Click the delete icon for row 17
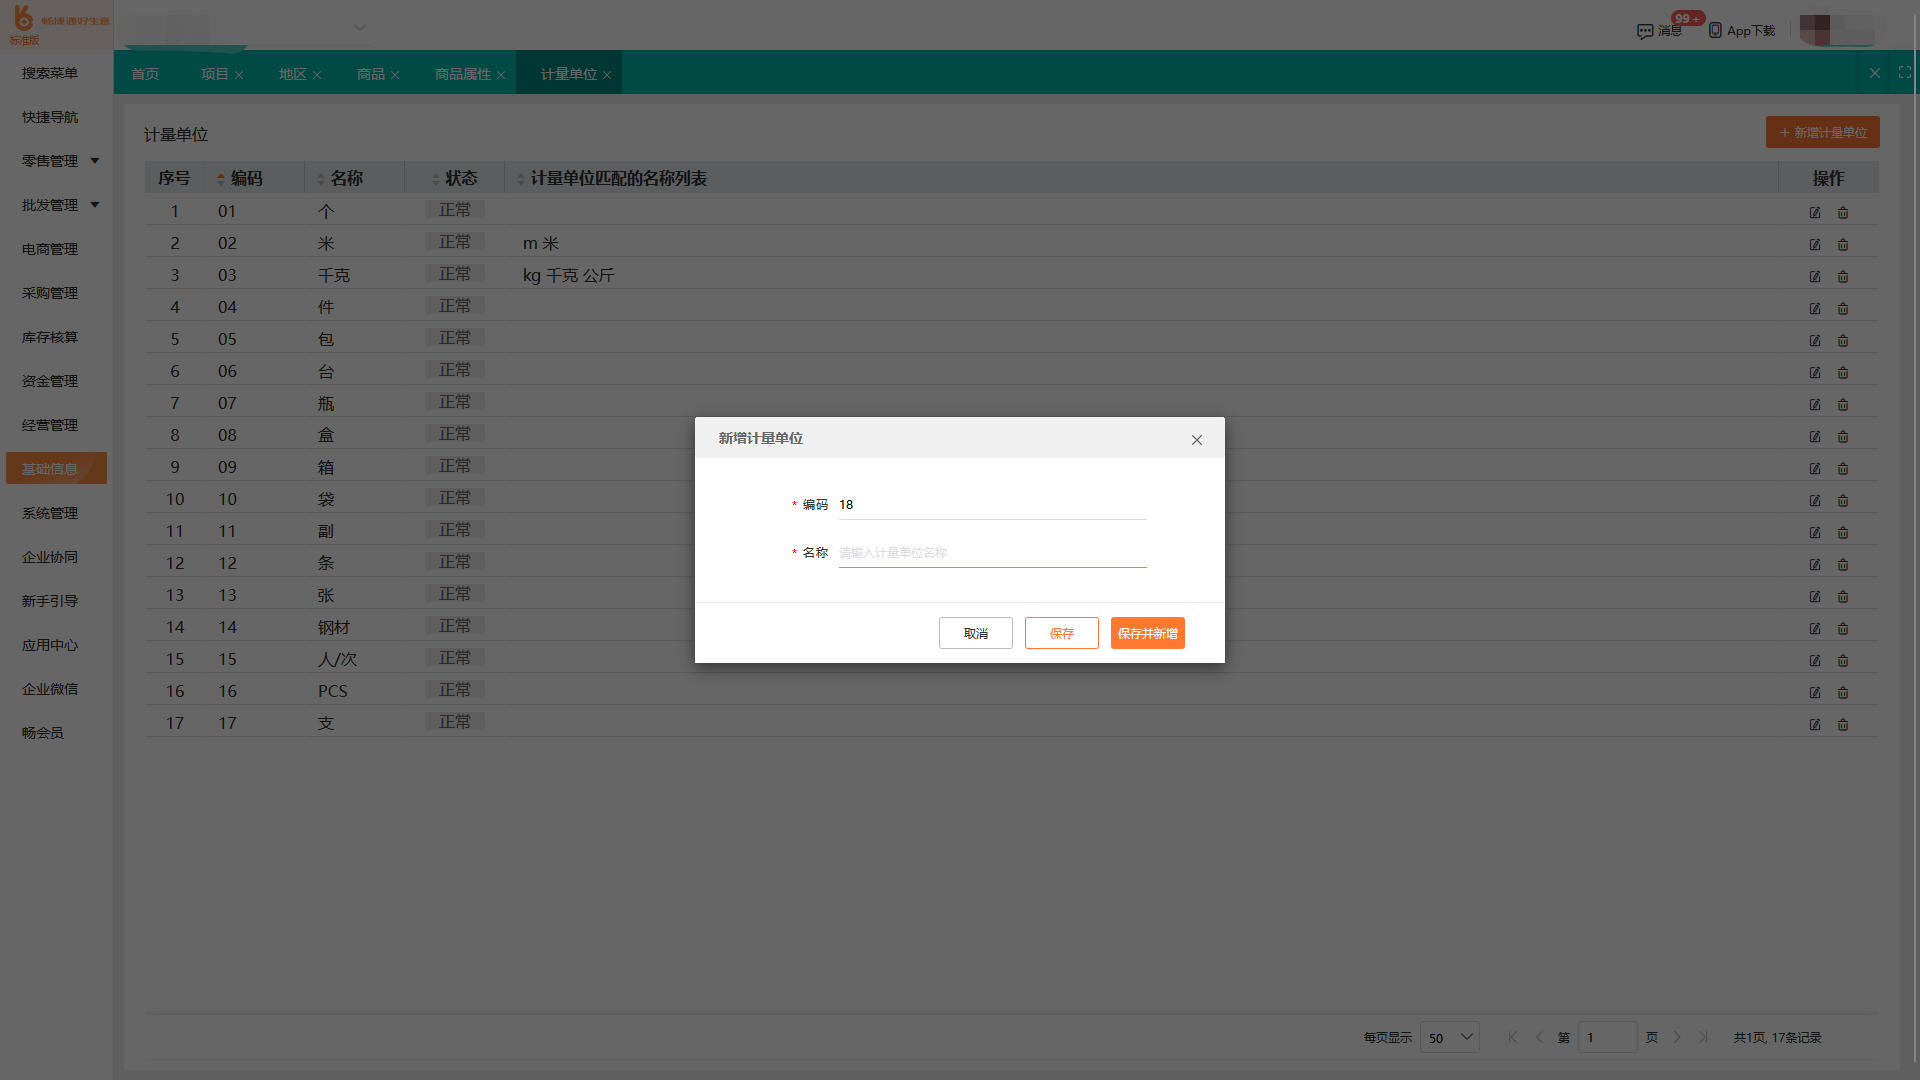The width and height of the screenshot is (1920, 1080). [x=1842, y=723]
